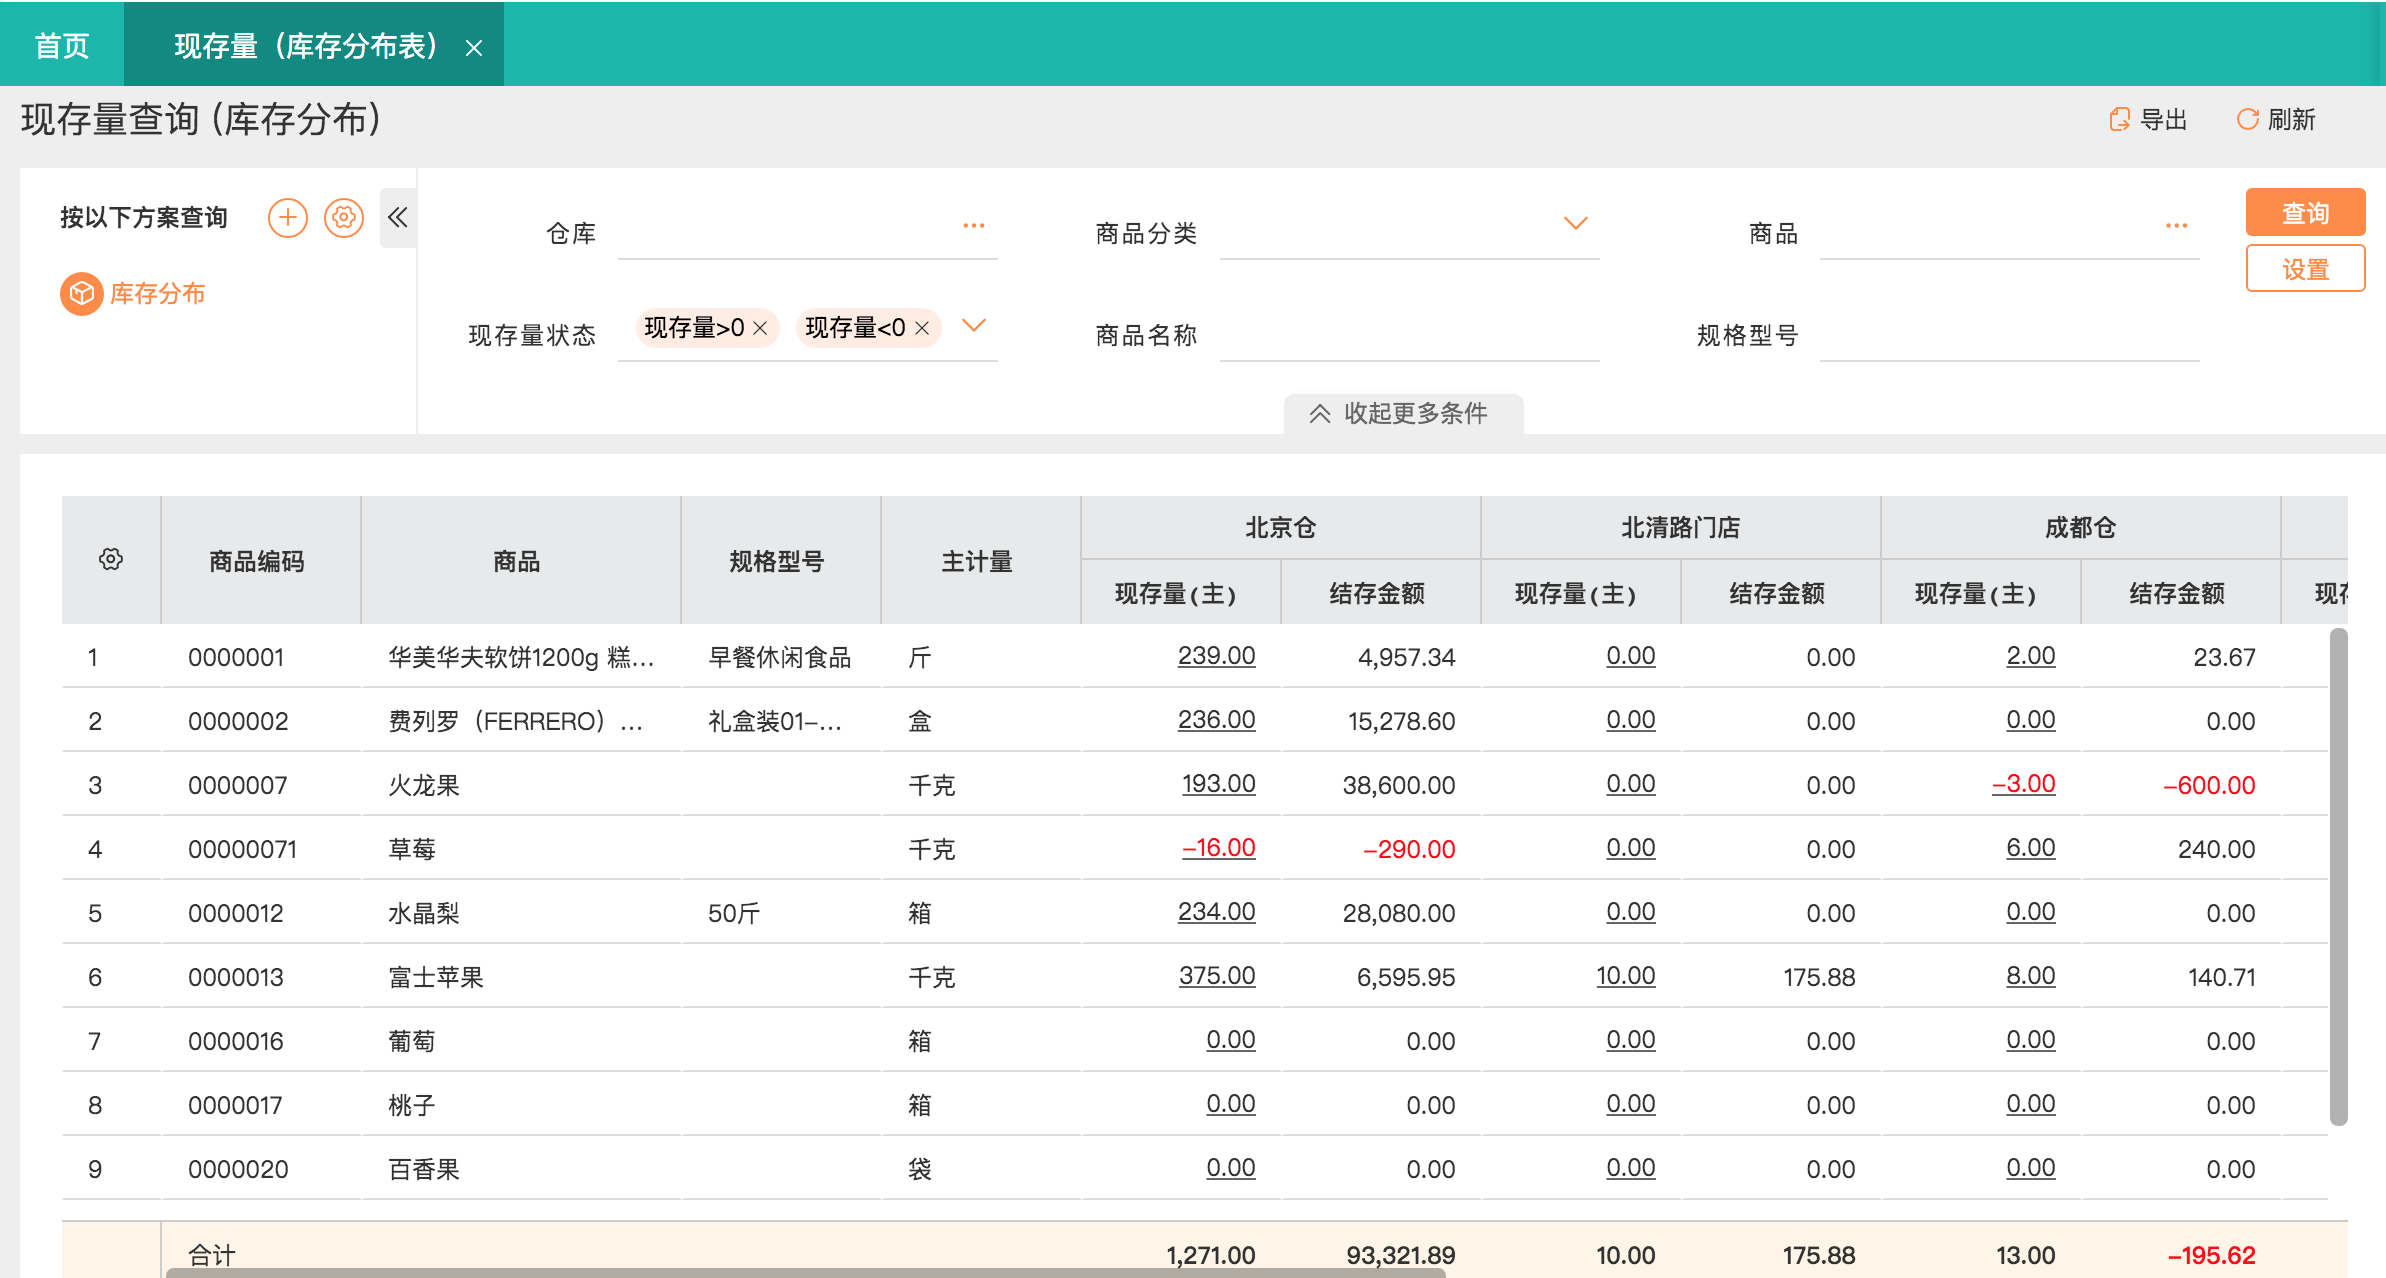This screenshot has height=1278, width=2386.
Task: Open the 仓库 selection dropdown
Action: click(978, 222)
